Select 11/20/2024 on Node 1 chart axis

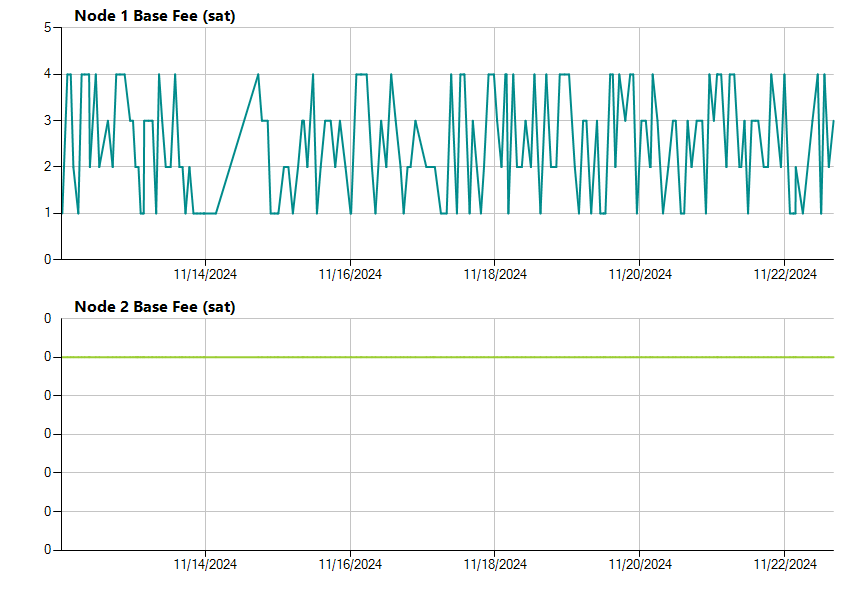[x=640, y=274]
